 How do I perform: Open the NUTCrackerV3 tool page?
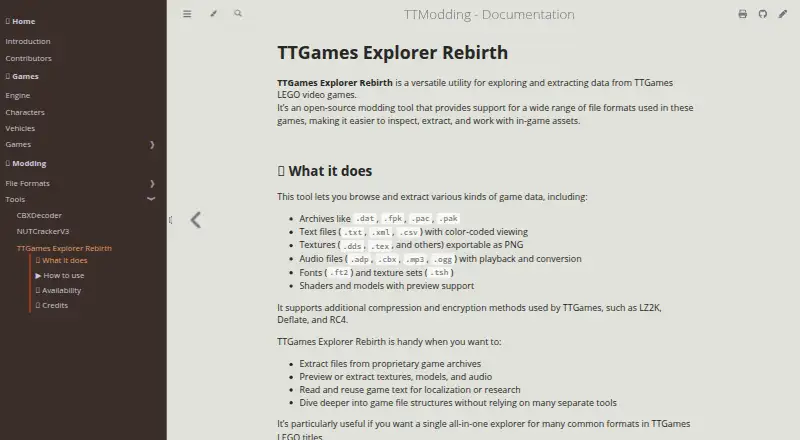pos(43,231)
